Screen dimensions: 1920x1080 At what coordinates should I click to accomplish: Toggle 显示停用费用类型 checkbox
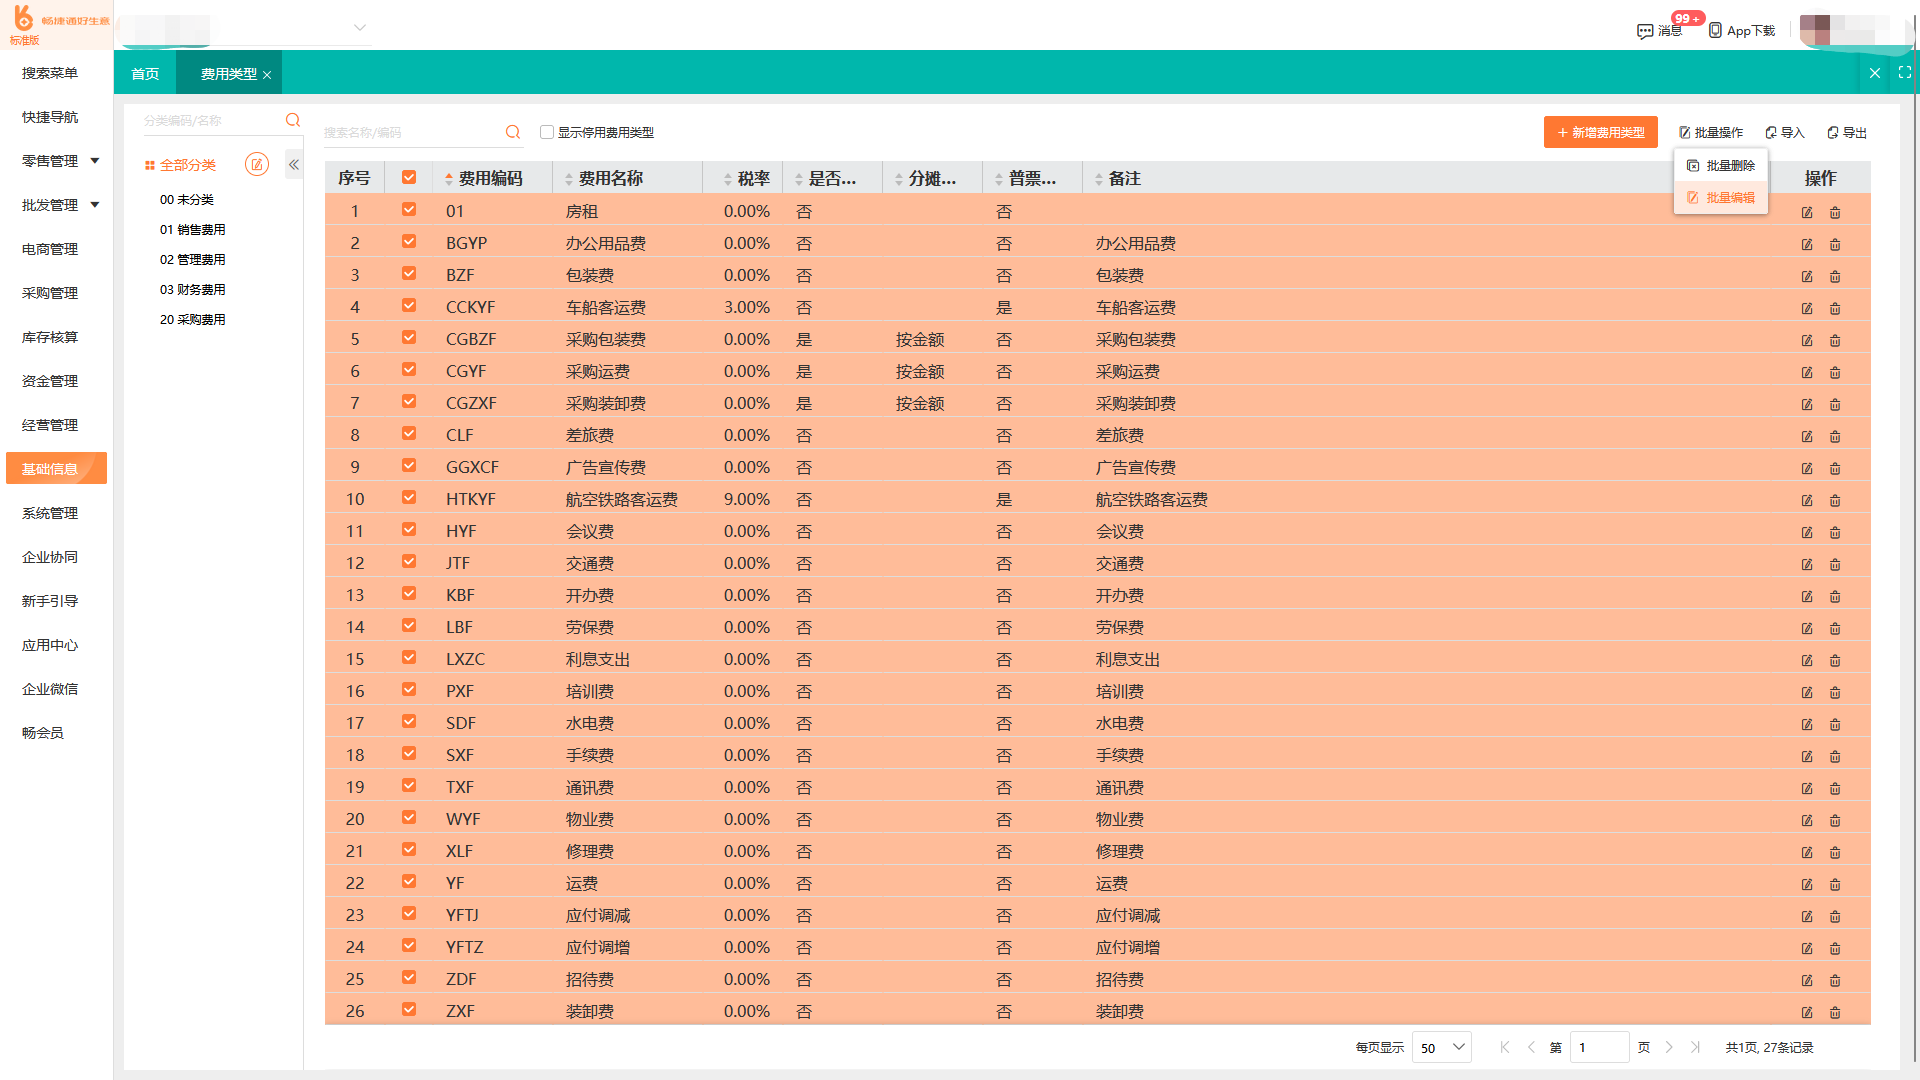(x=546, y=131)
